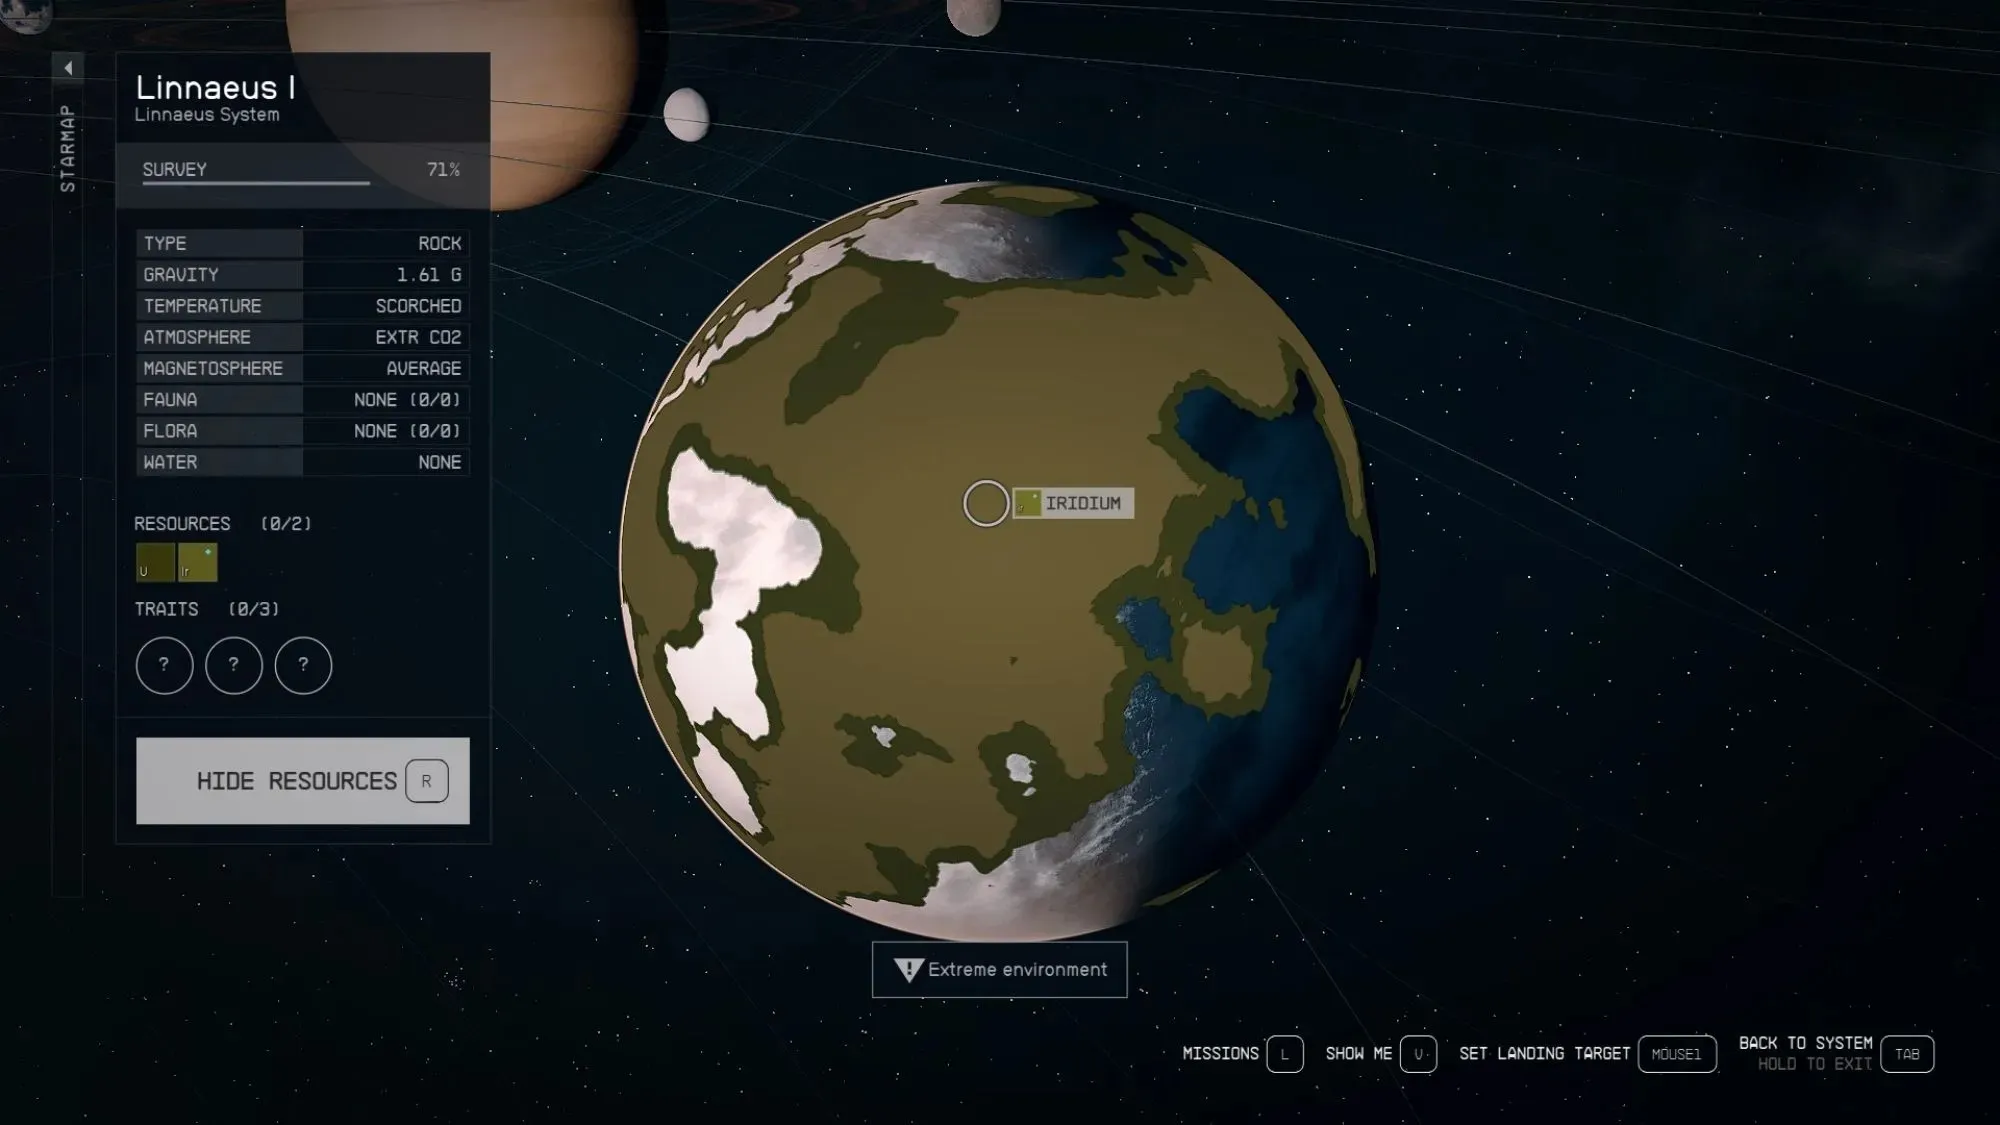Click the first unknown trait question mark

click(163, 665)
